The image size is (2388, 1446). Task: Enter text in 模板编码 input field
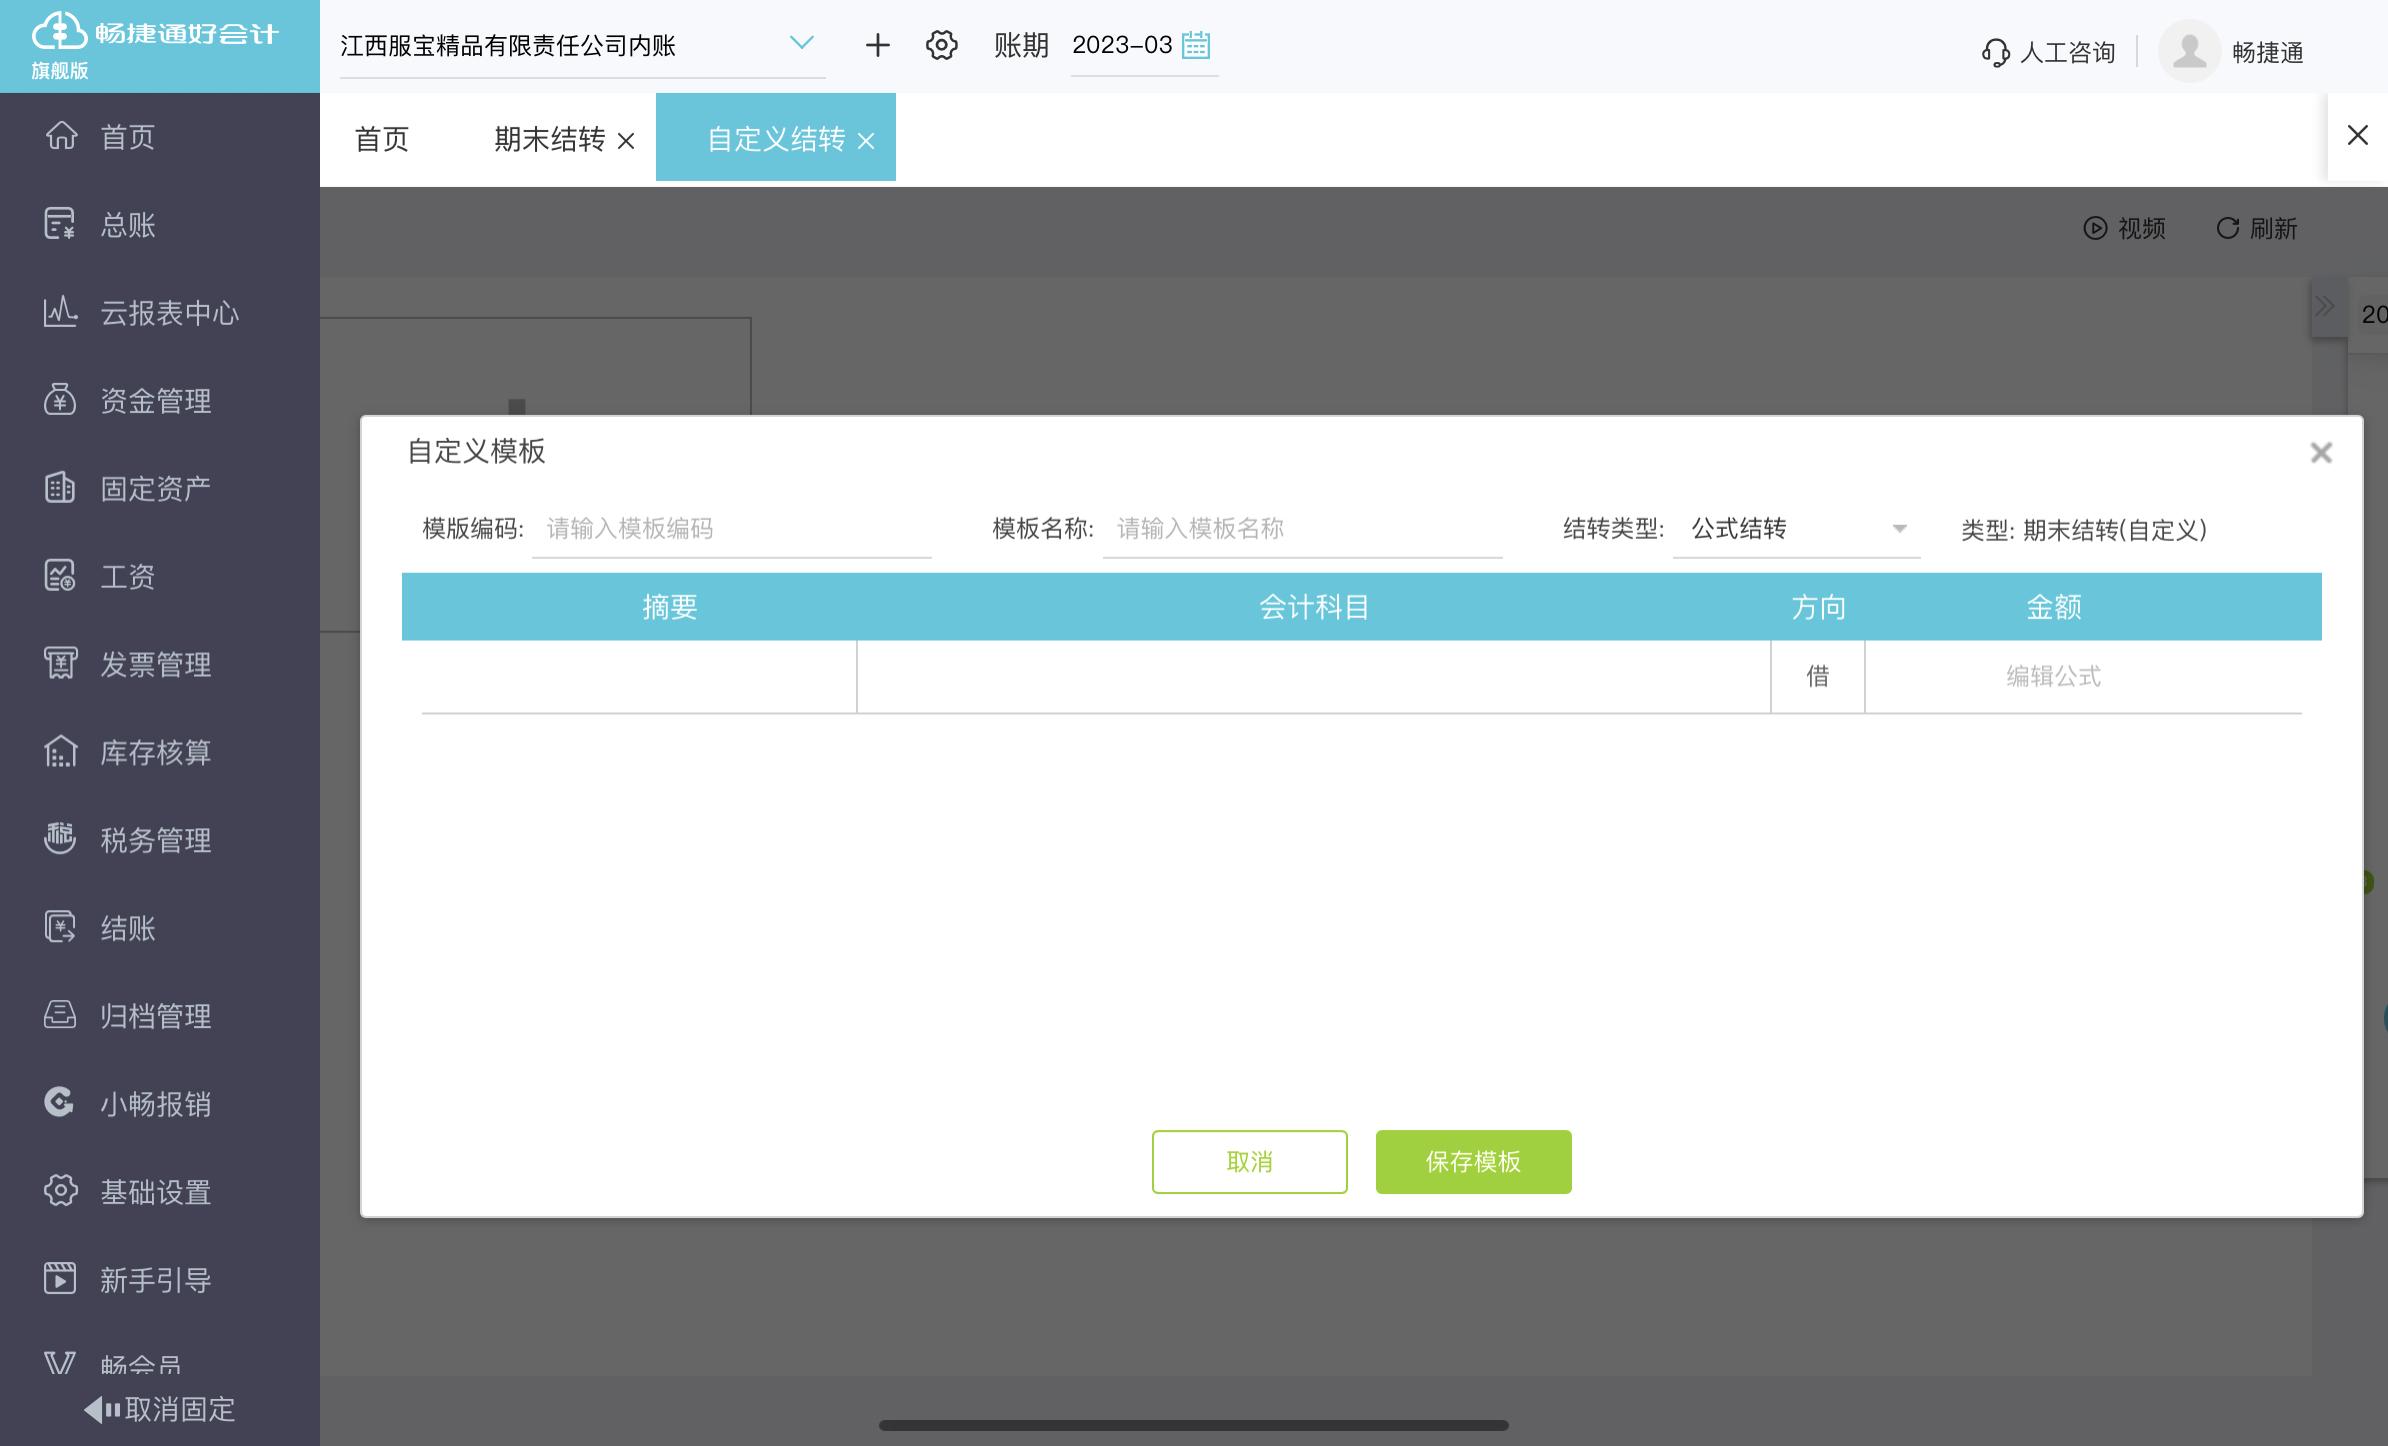click(x=742, y=529)
